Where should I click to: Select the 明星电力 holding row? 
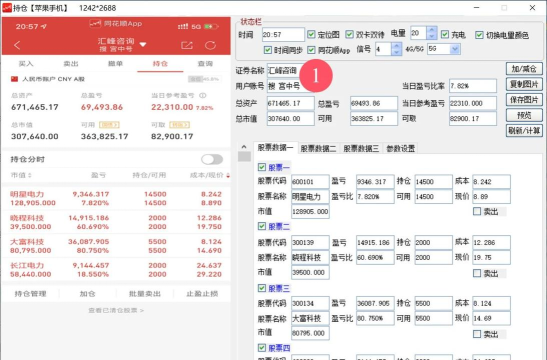tap(116, 198)
